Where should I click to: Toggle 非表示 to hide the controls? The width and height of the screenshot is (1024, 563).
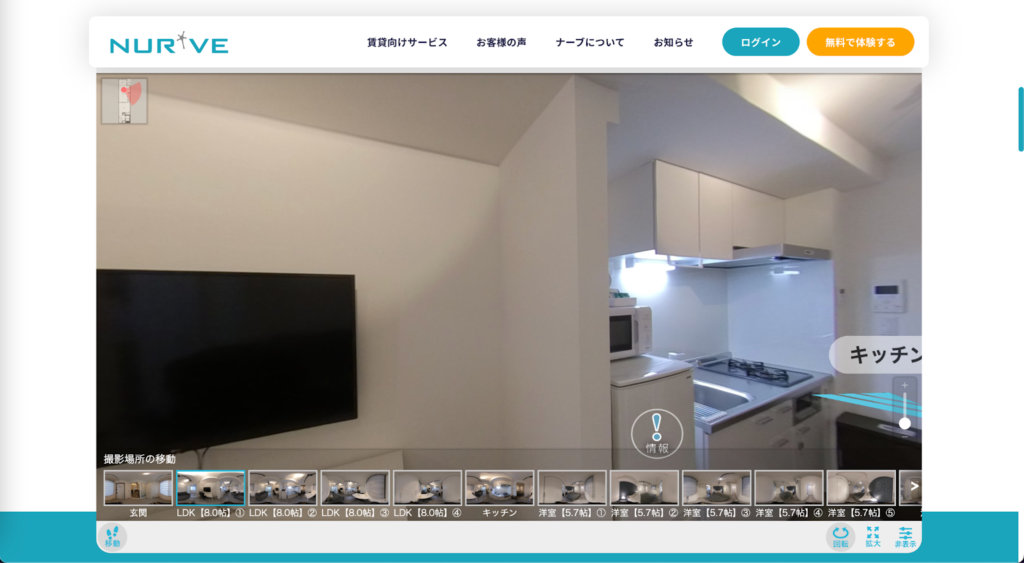click(905, 537)
